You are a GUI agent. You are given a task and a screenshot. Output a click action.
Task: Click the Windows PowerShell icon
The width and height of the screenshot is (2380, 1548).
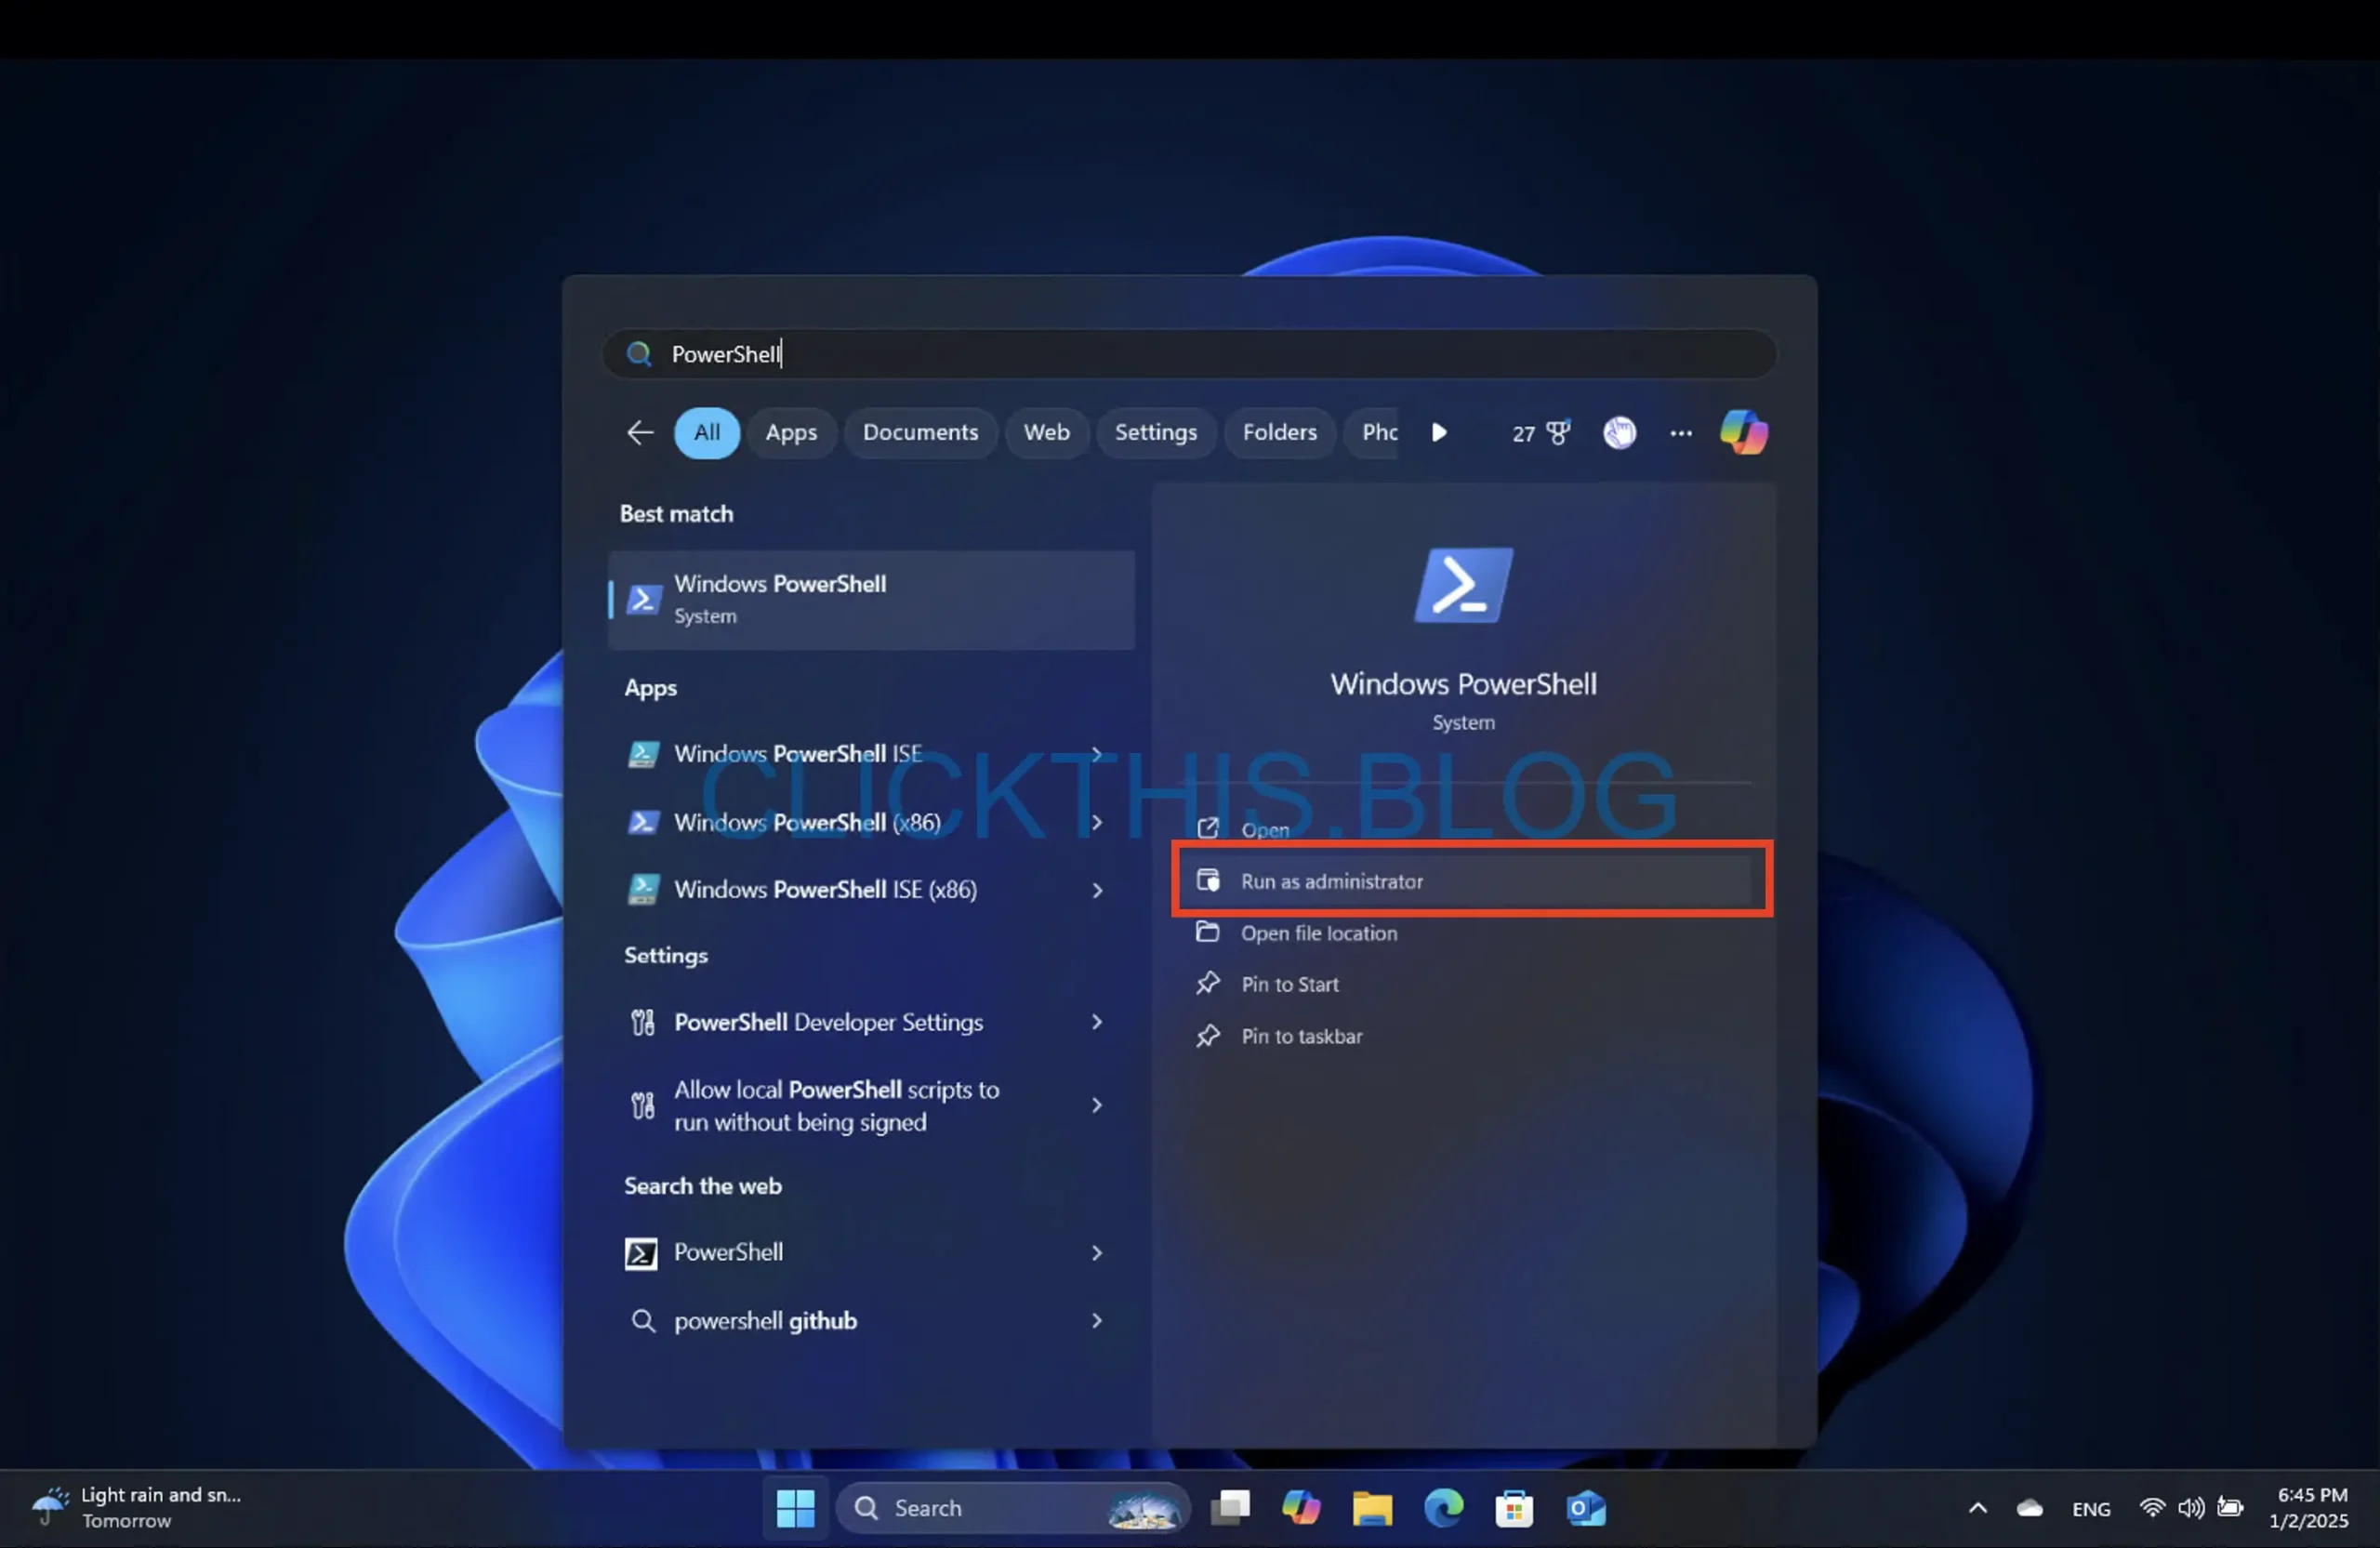pyautogui.click(x=1464, y=581)
